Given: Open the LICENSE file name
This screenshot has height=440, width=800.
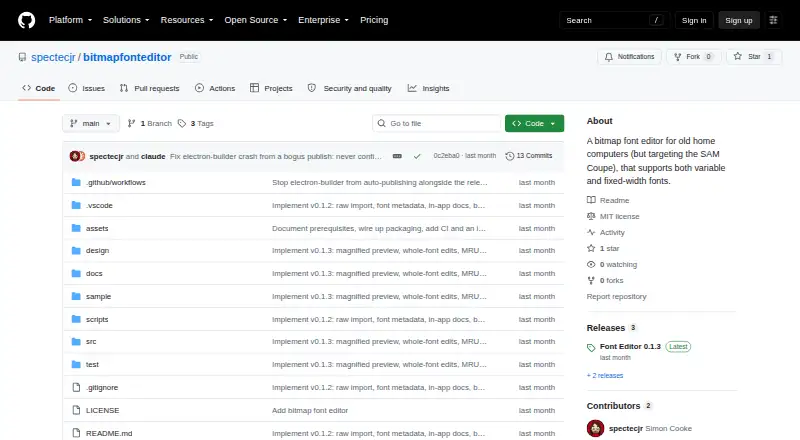Looking at the screenshot, I should [x=103, y=410].
